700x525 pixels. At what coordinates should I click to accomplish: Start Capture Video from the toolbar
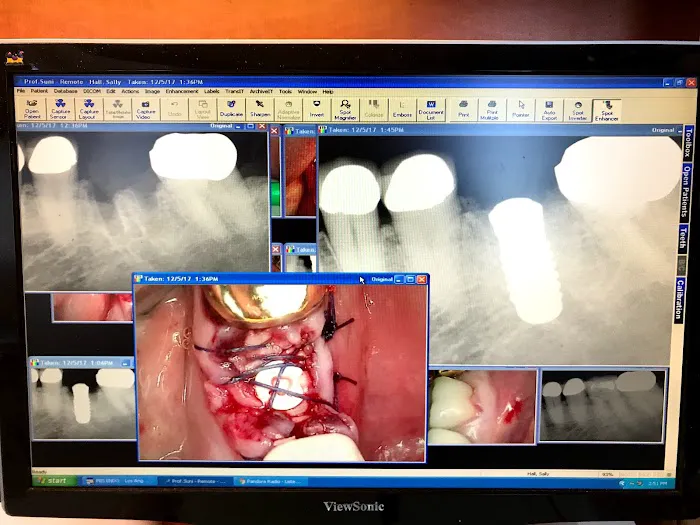click(146, 109)
